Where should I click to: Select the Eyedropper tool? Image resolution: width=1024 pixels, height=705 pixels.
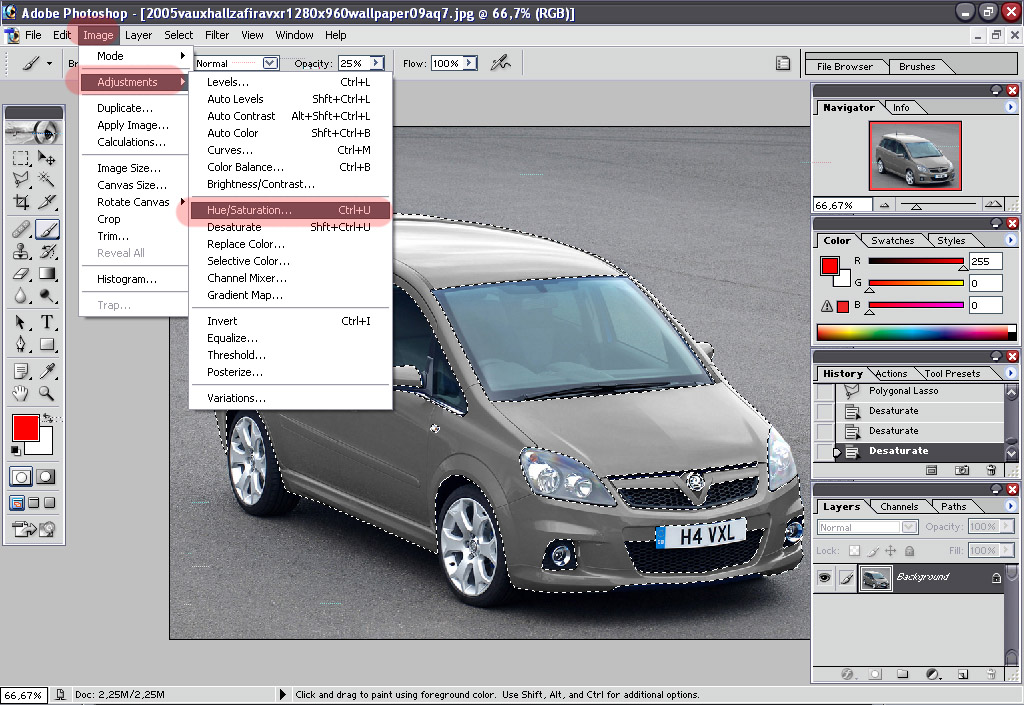pyautogui.click(x=47, y=370)
